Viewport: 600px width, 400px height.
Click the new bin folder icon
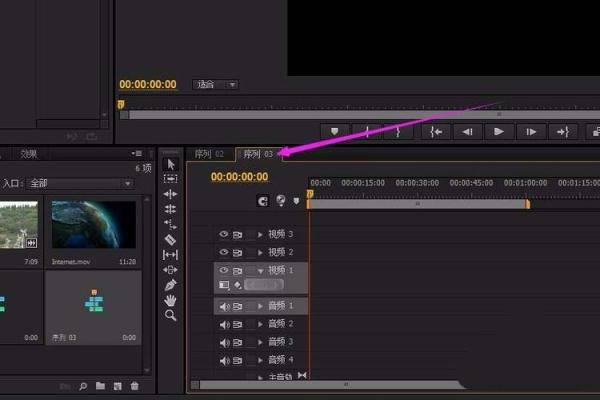point(102,386)
